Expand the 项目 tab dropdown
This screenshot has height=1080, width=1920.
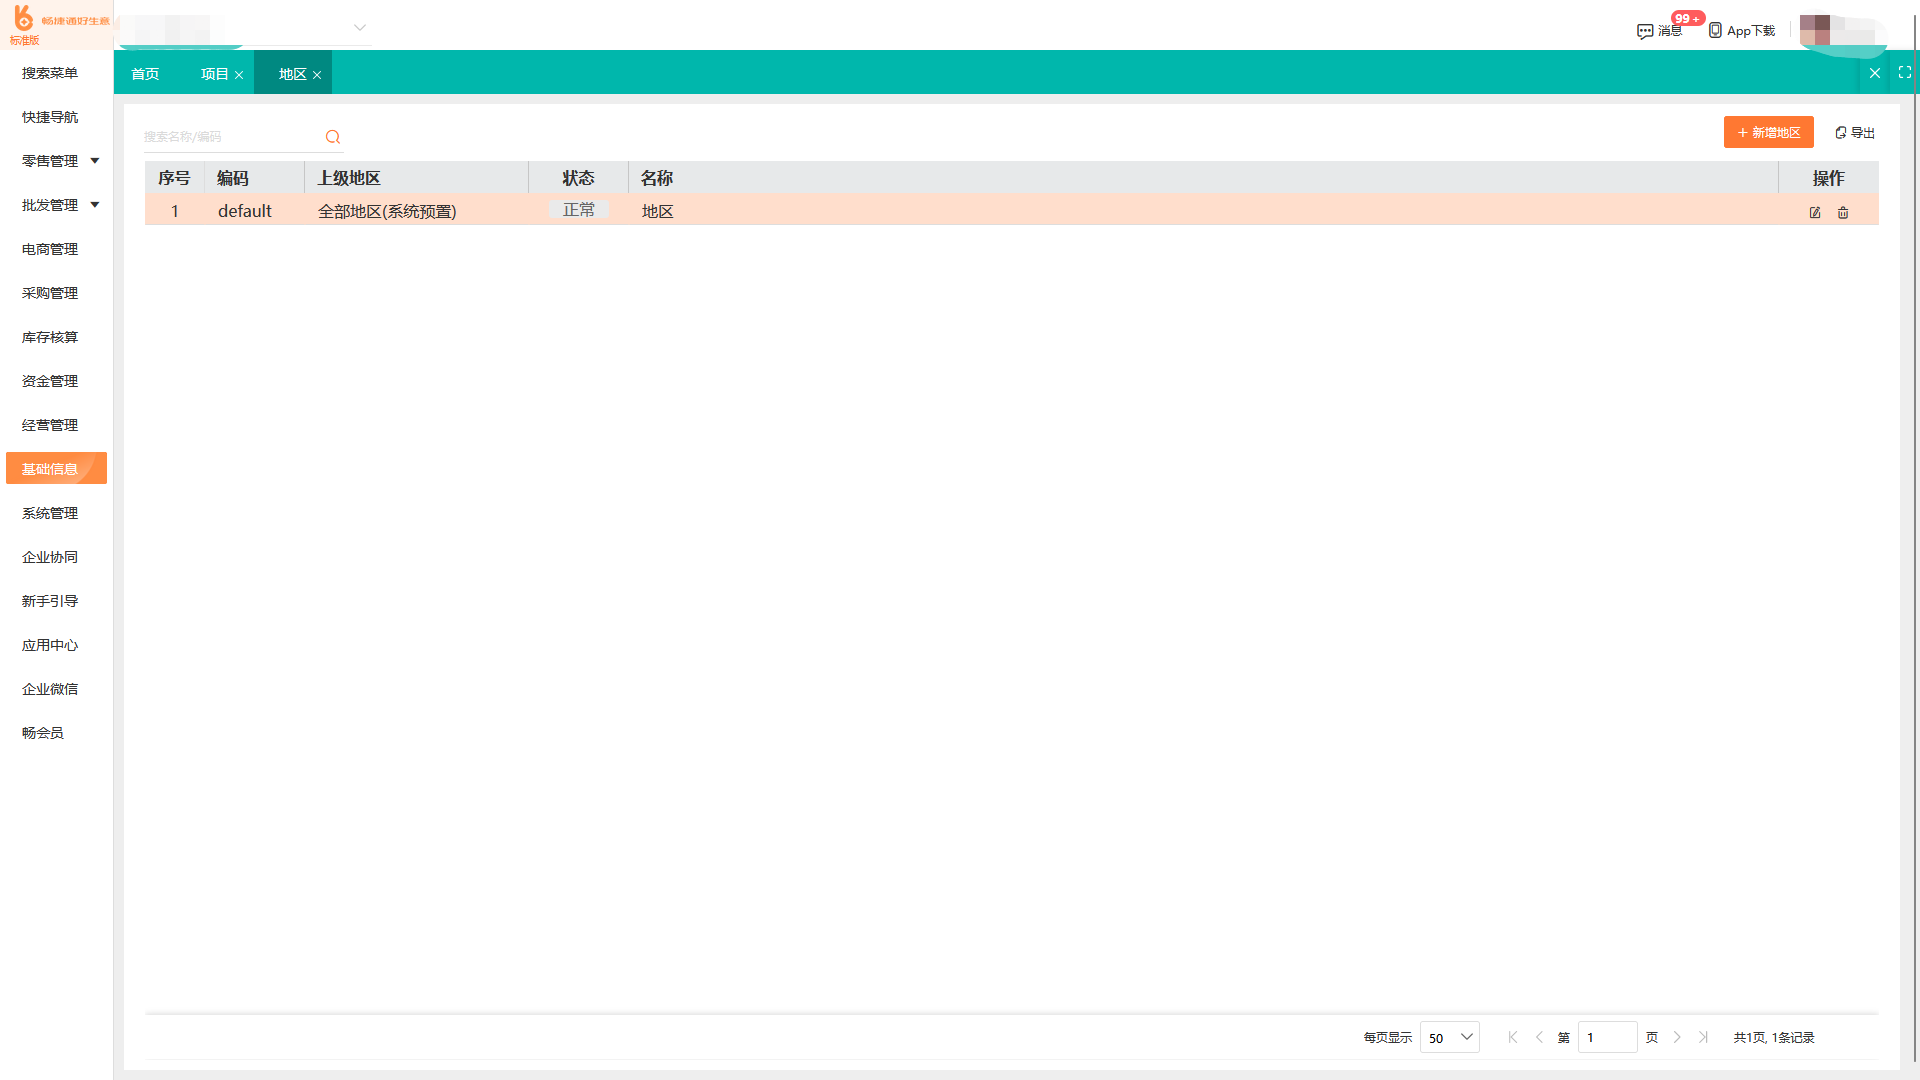[214, 73]
